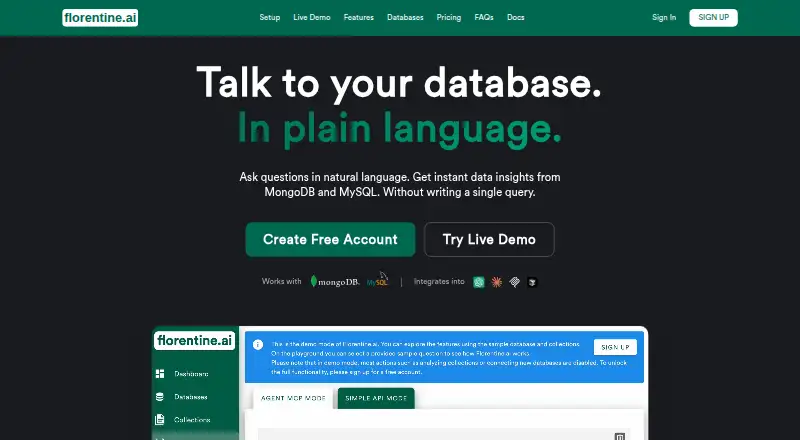Click the florentine.ai logo in demo sidebar
Viewport: 800px width, 440px height.
(x=194, y=340)
